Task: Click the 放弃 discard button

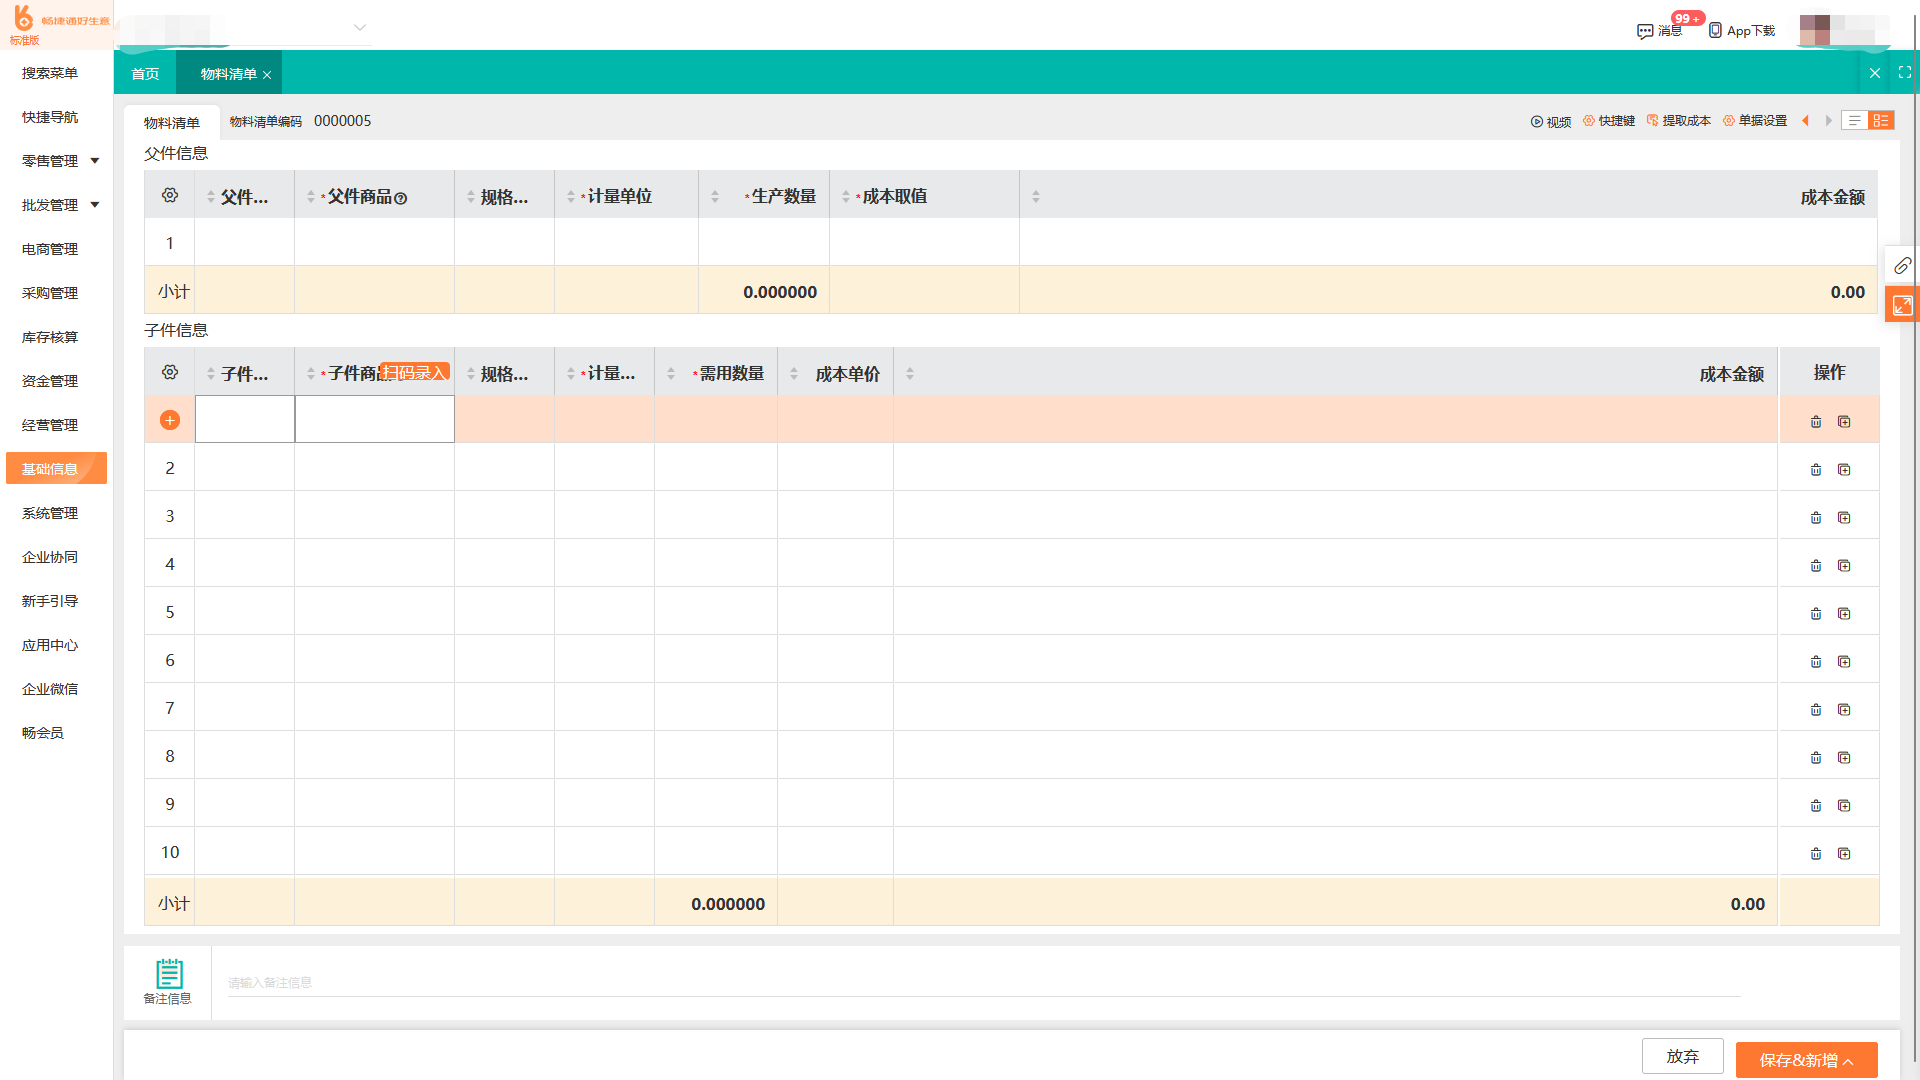Action: pos(1683,1056)
